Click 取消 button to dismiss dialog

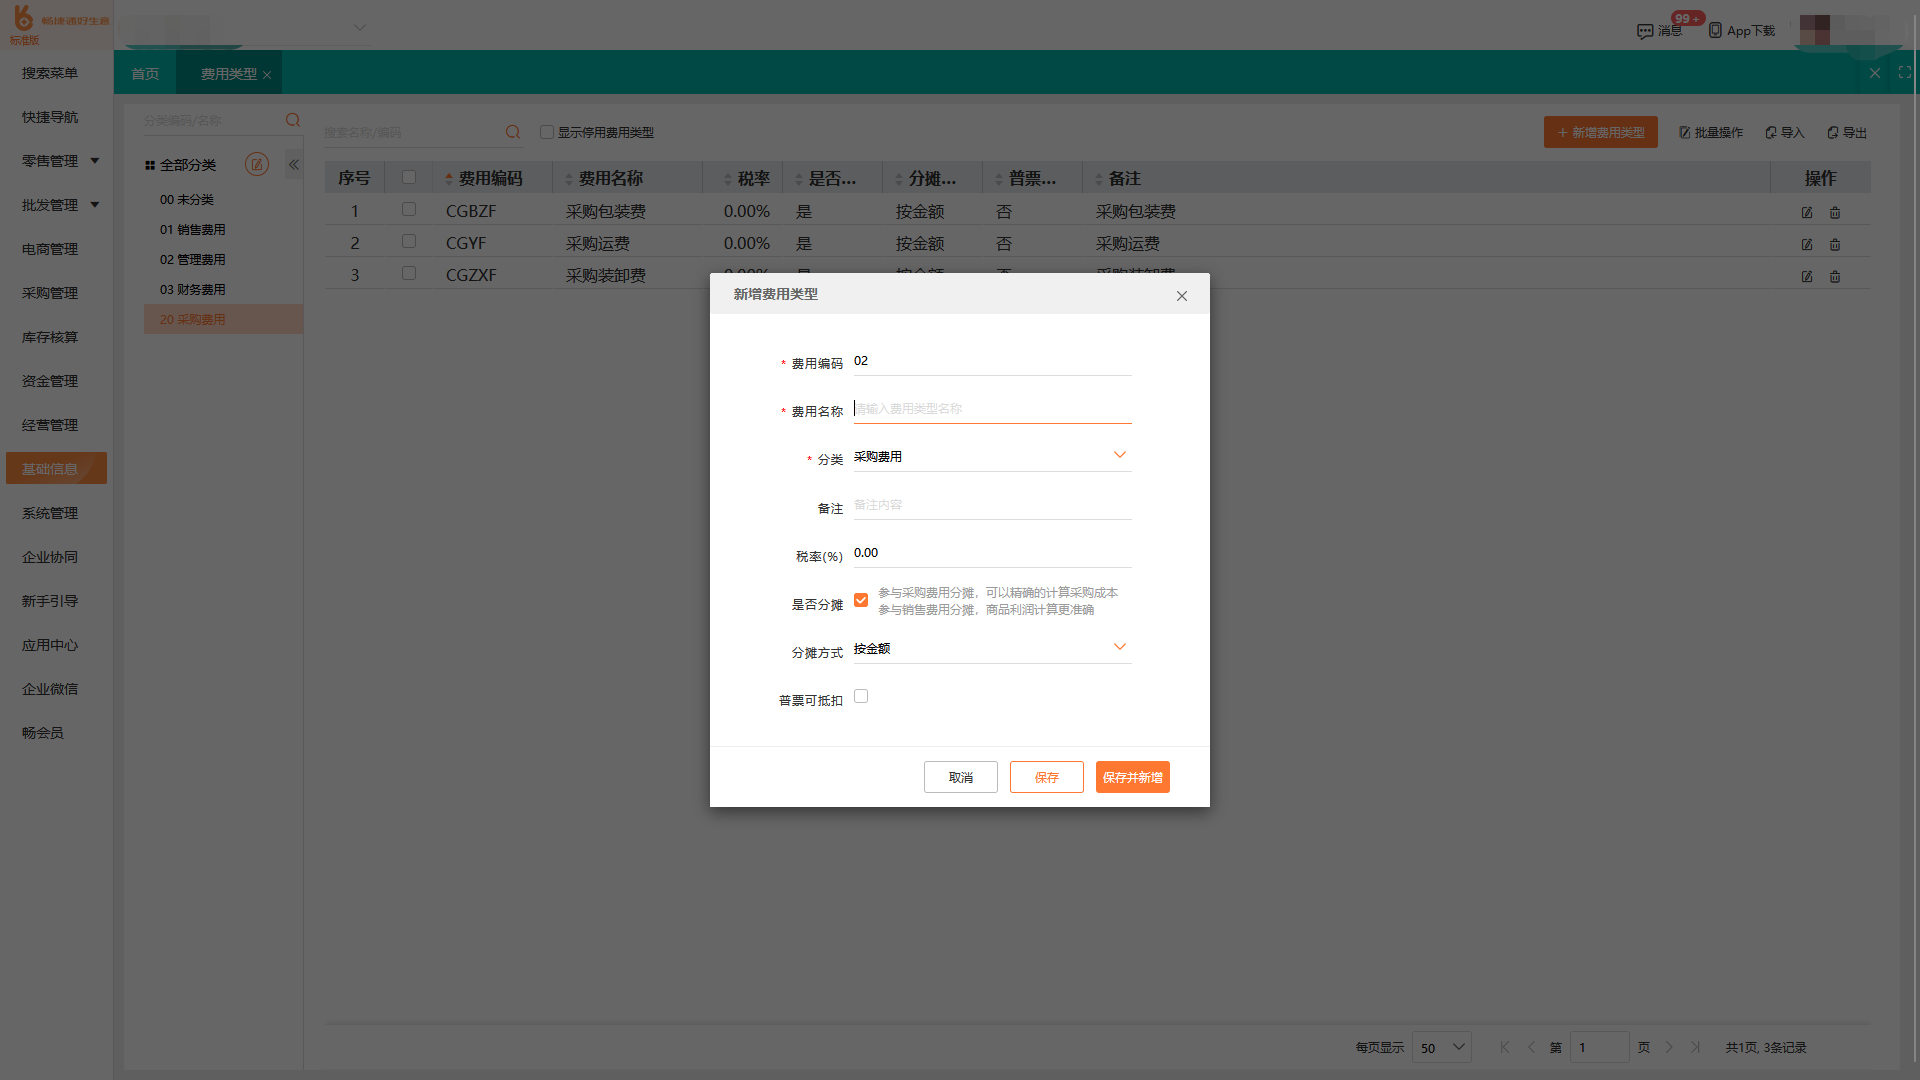(959, 777)
